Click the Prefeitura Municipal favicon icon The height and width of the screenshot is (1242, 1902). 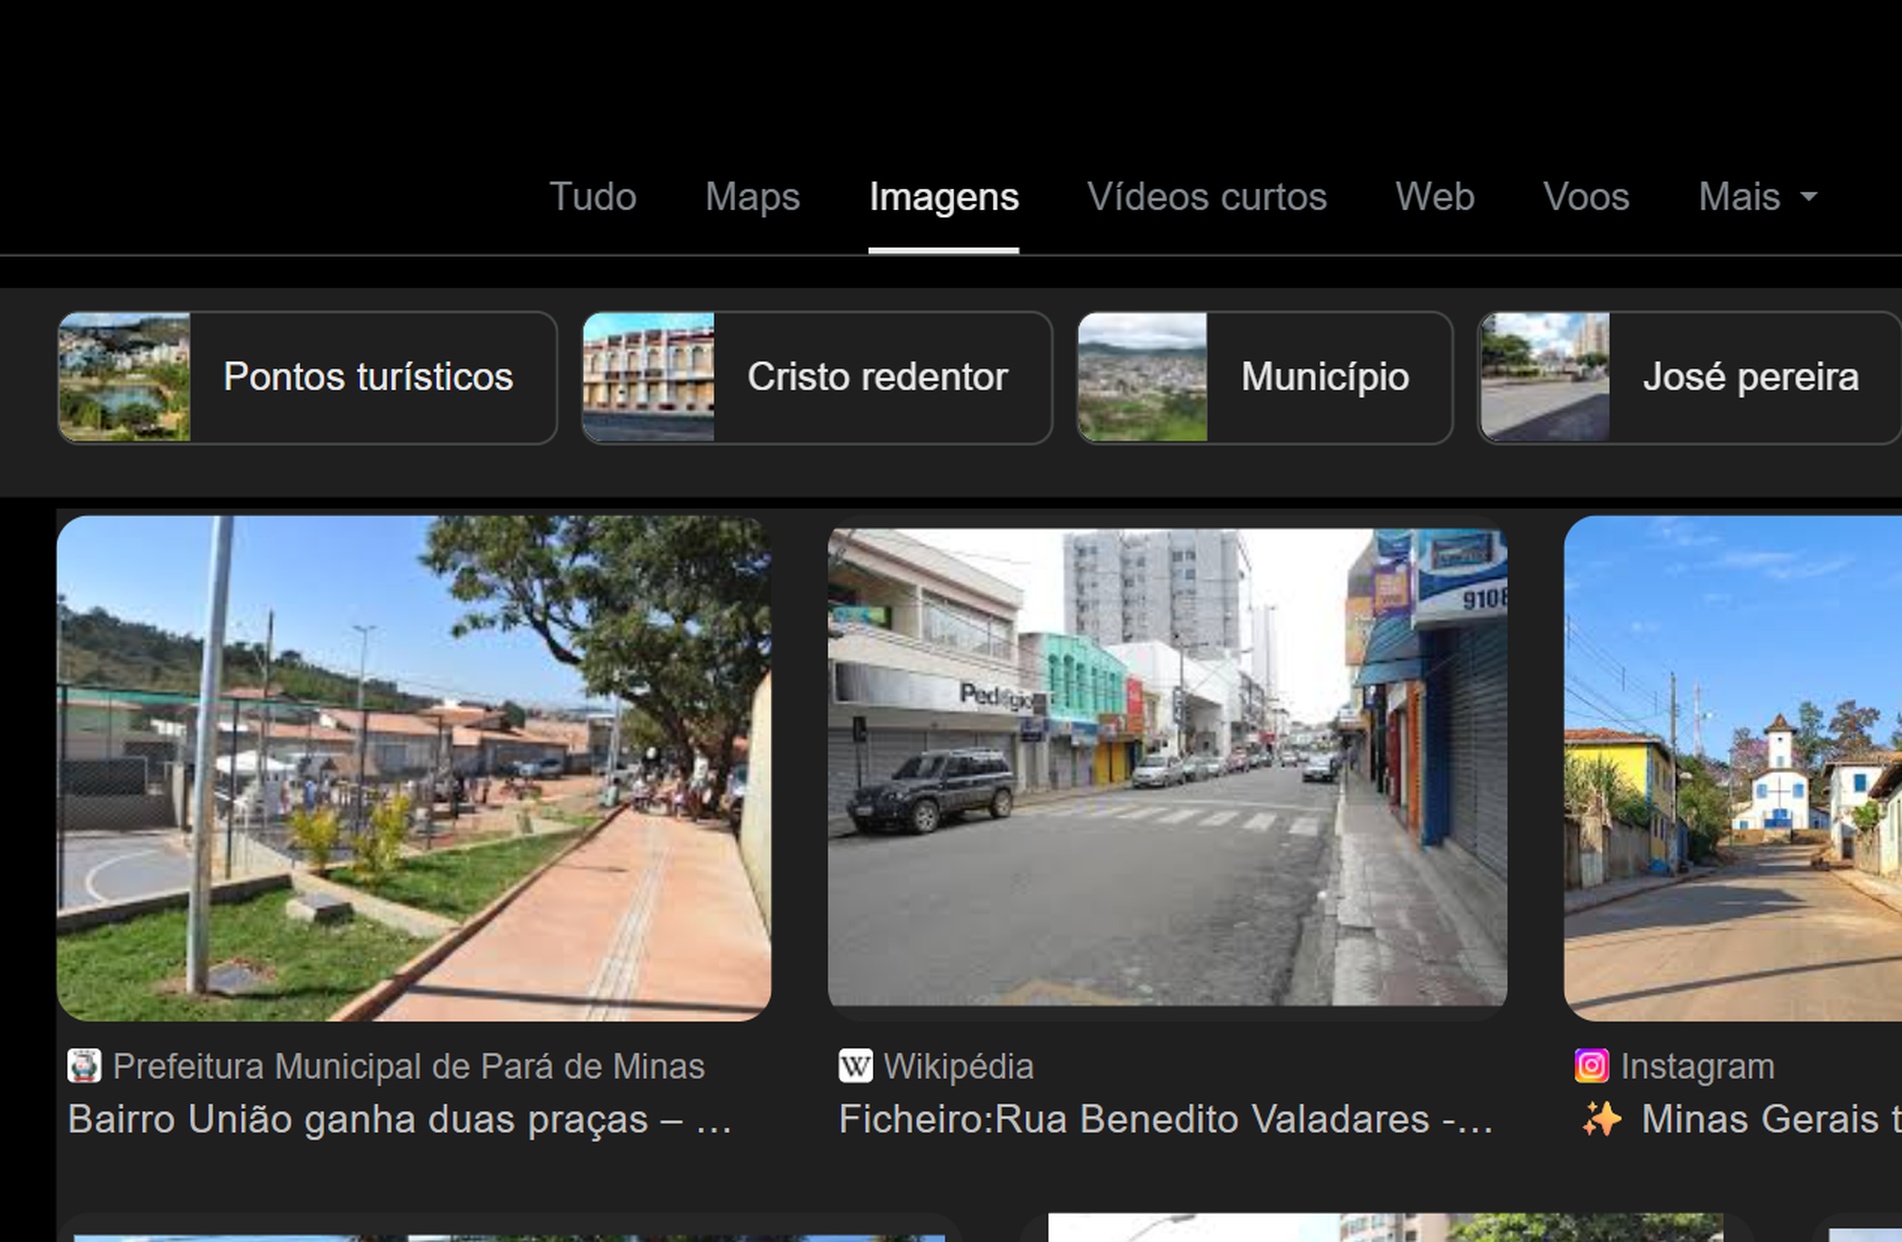[84, 1066]
